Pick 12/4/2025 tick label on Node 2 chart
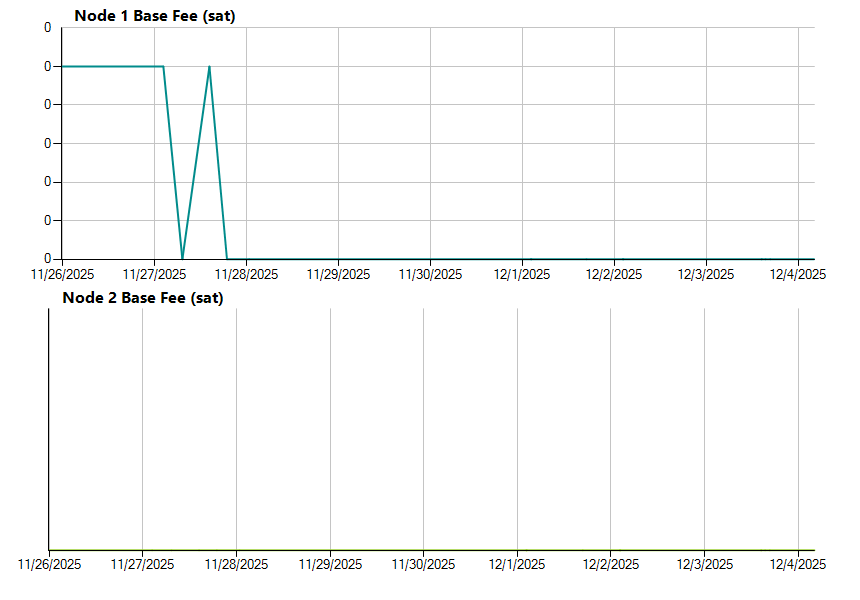 pyautogui.click(x=797, y=564)
